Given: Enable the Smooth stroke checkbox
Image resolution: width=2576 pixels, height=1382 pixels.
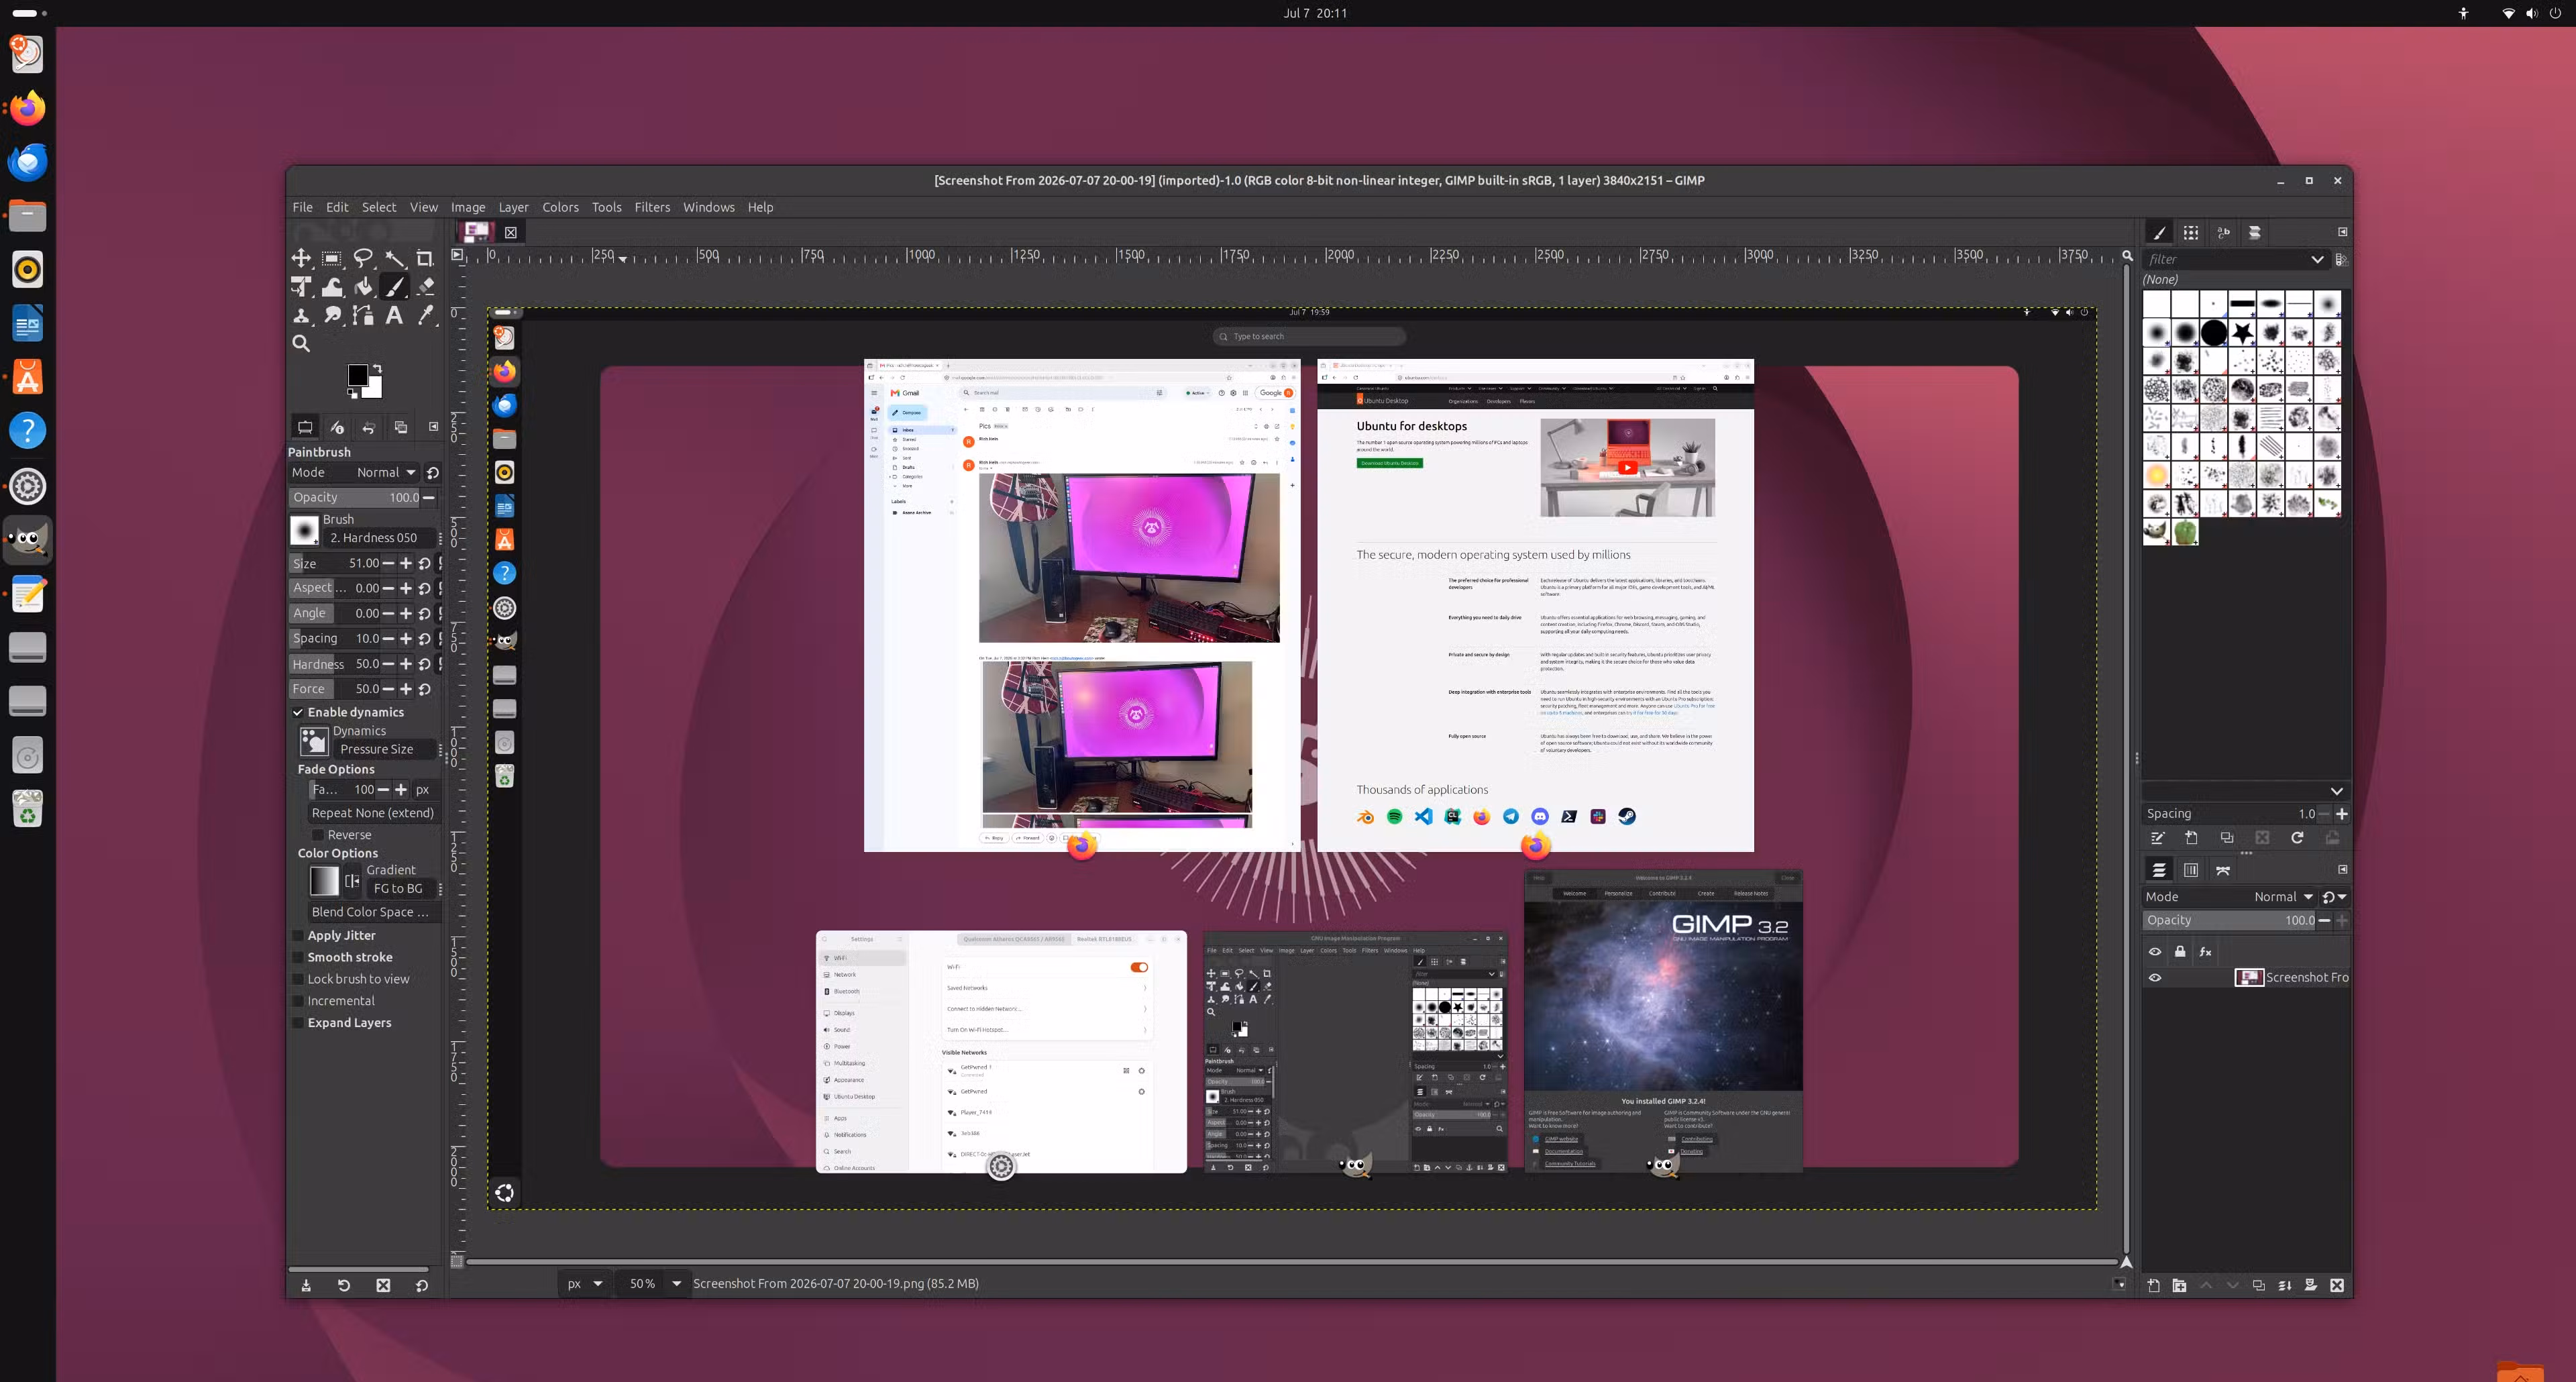Looking at the screenshot, I should pos(298,957).
